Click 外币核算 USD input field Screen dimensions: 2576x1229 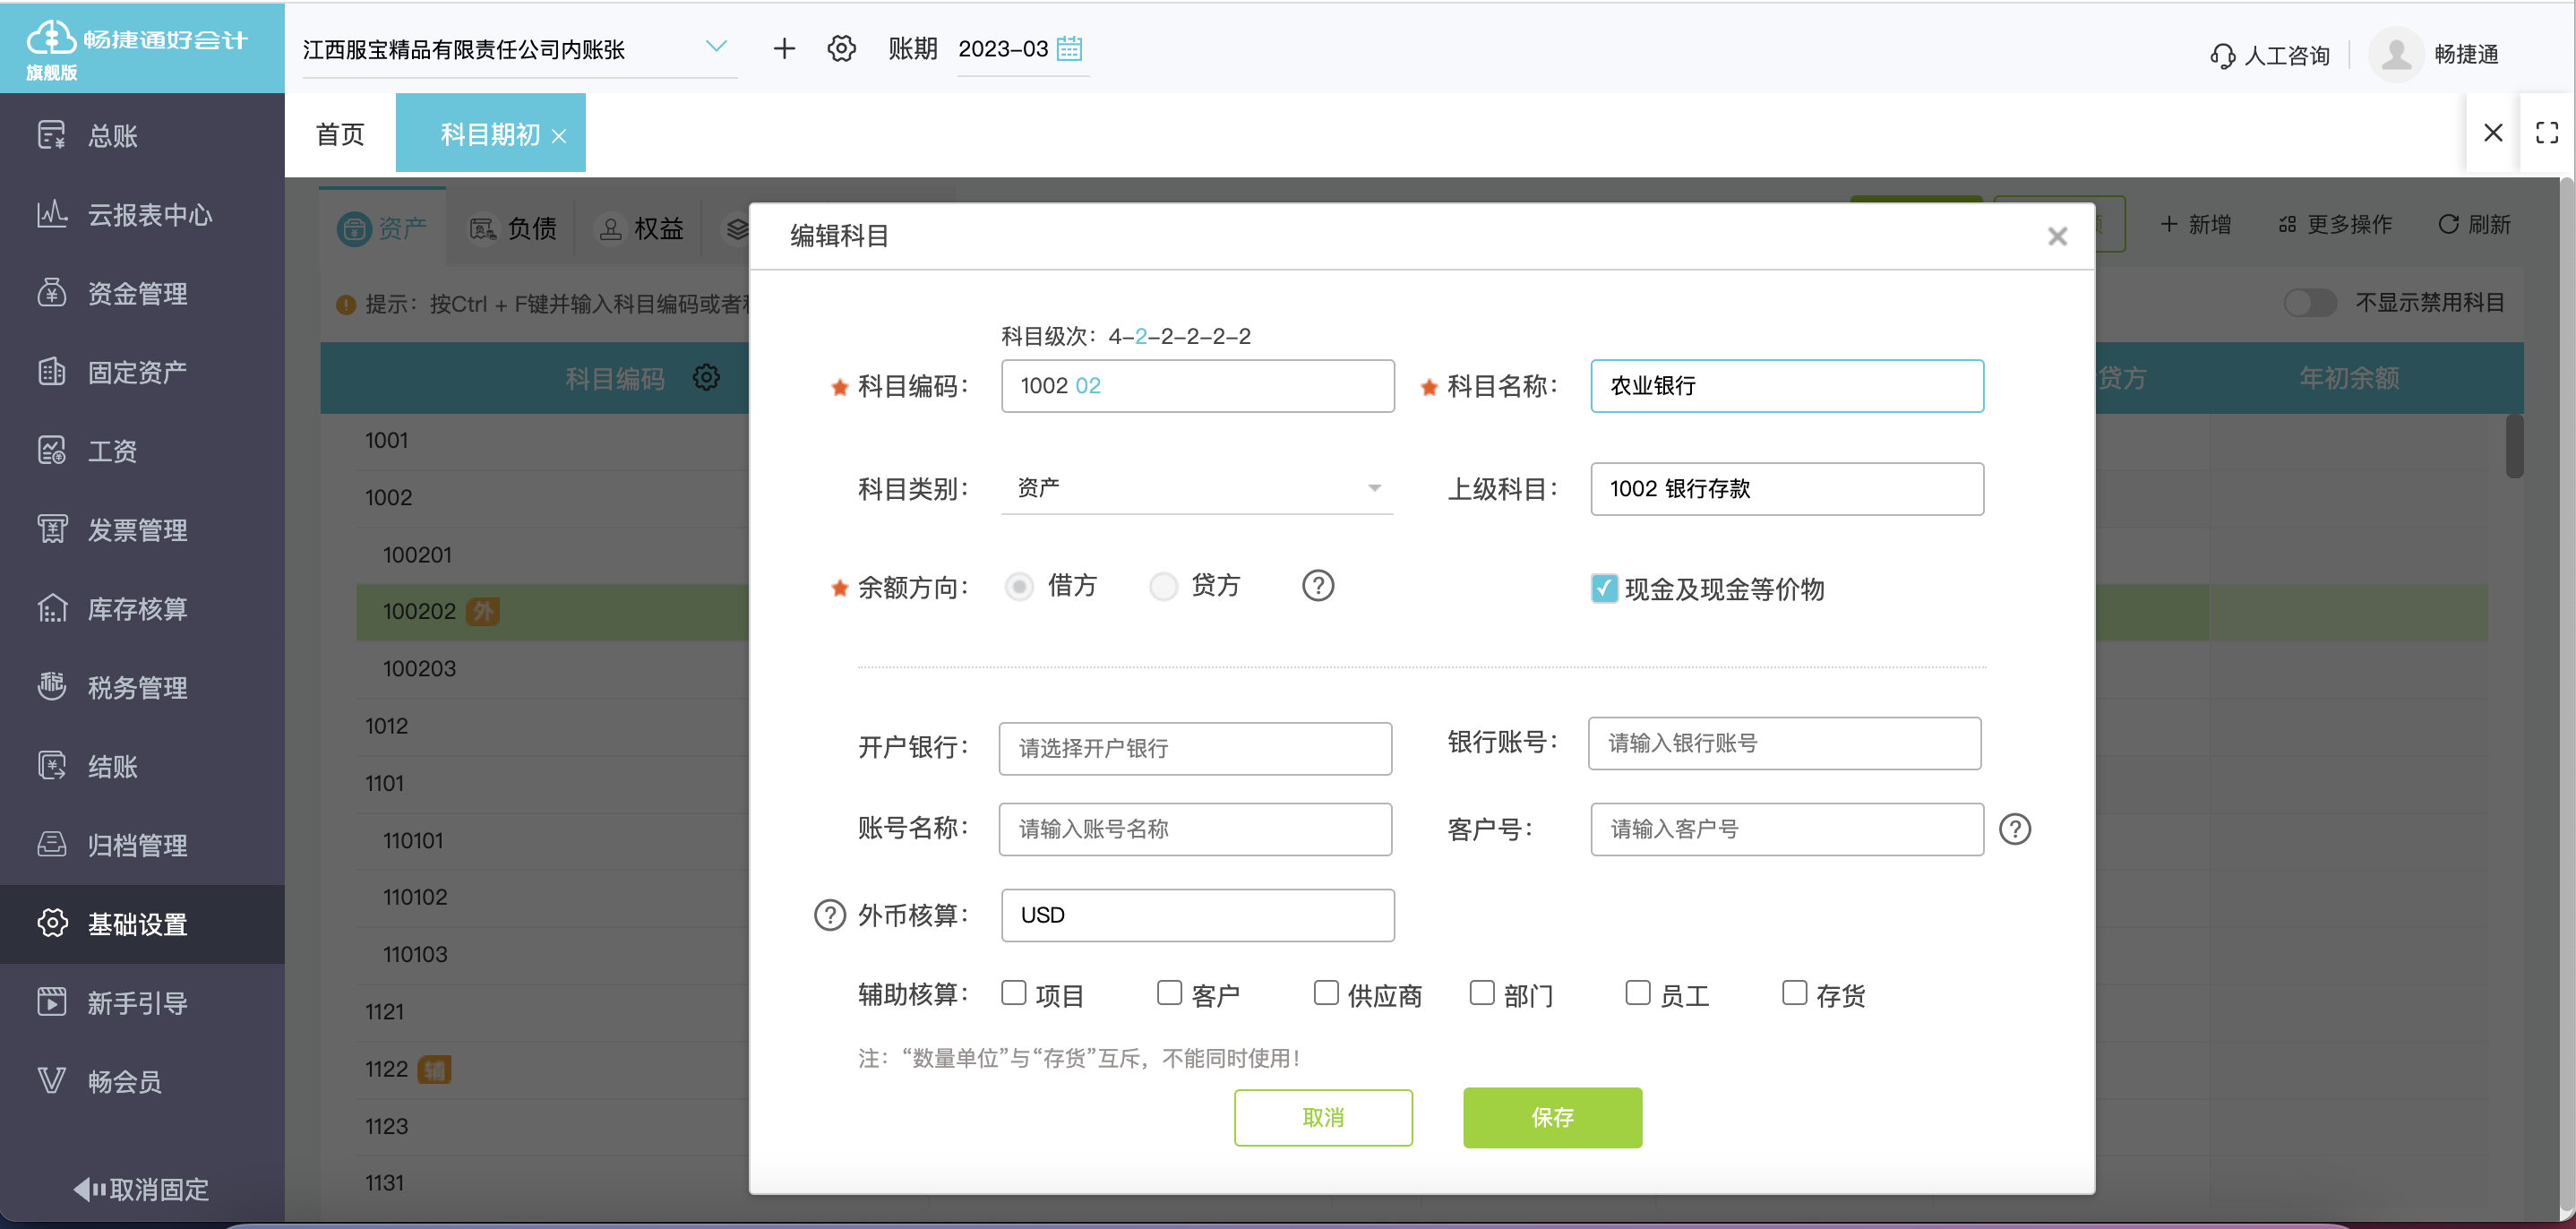point(1199,915)
